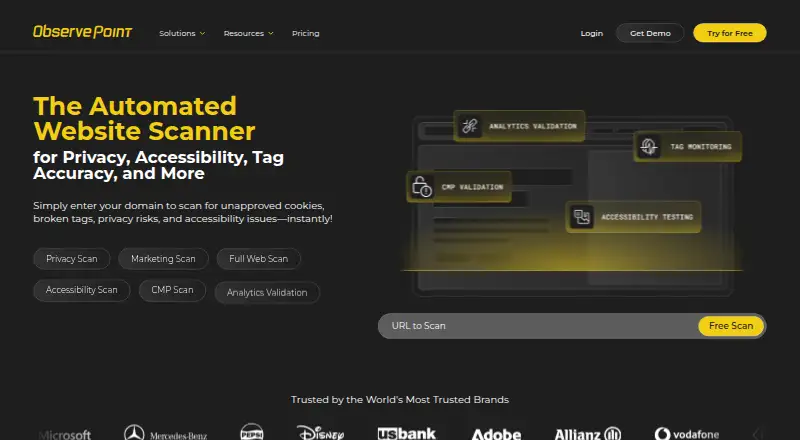Select the Analytics Validation pill
This screenshot has height=440, width=800.
click(267, 292)
